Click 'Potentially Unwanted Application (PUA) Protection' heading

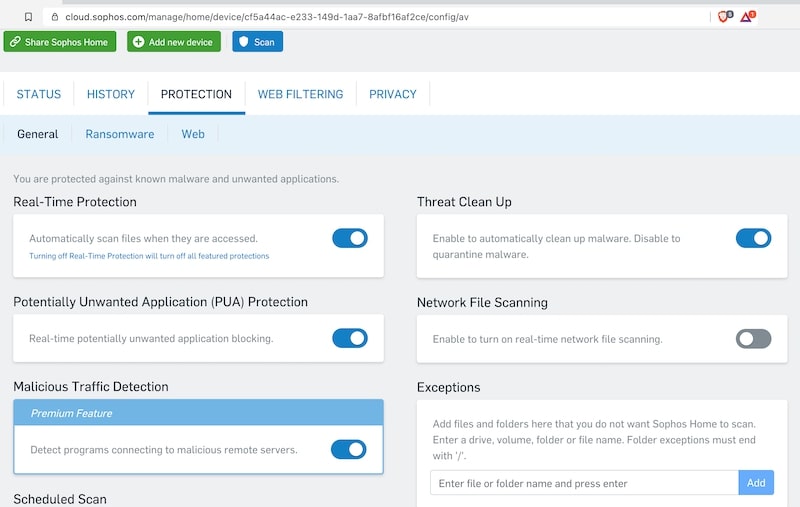[x=161, y=302]
